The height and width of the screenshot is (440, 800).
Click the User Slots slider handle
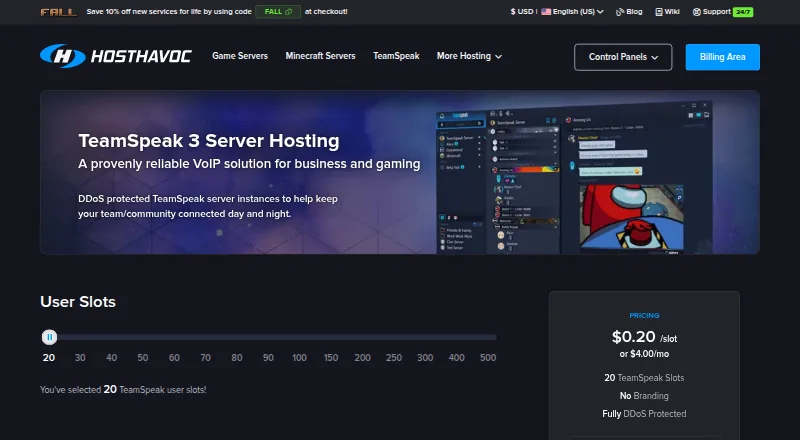(x=49, y=337)
